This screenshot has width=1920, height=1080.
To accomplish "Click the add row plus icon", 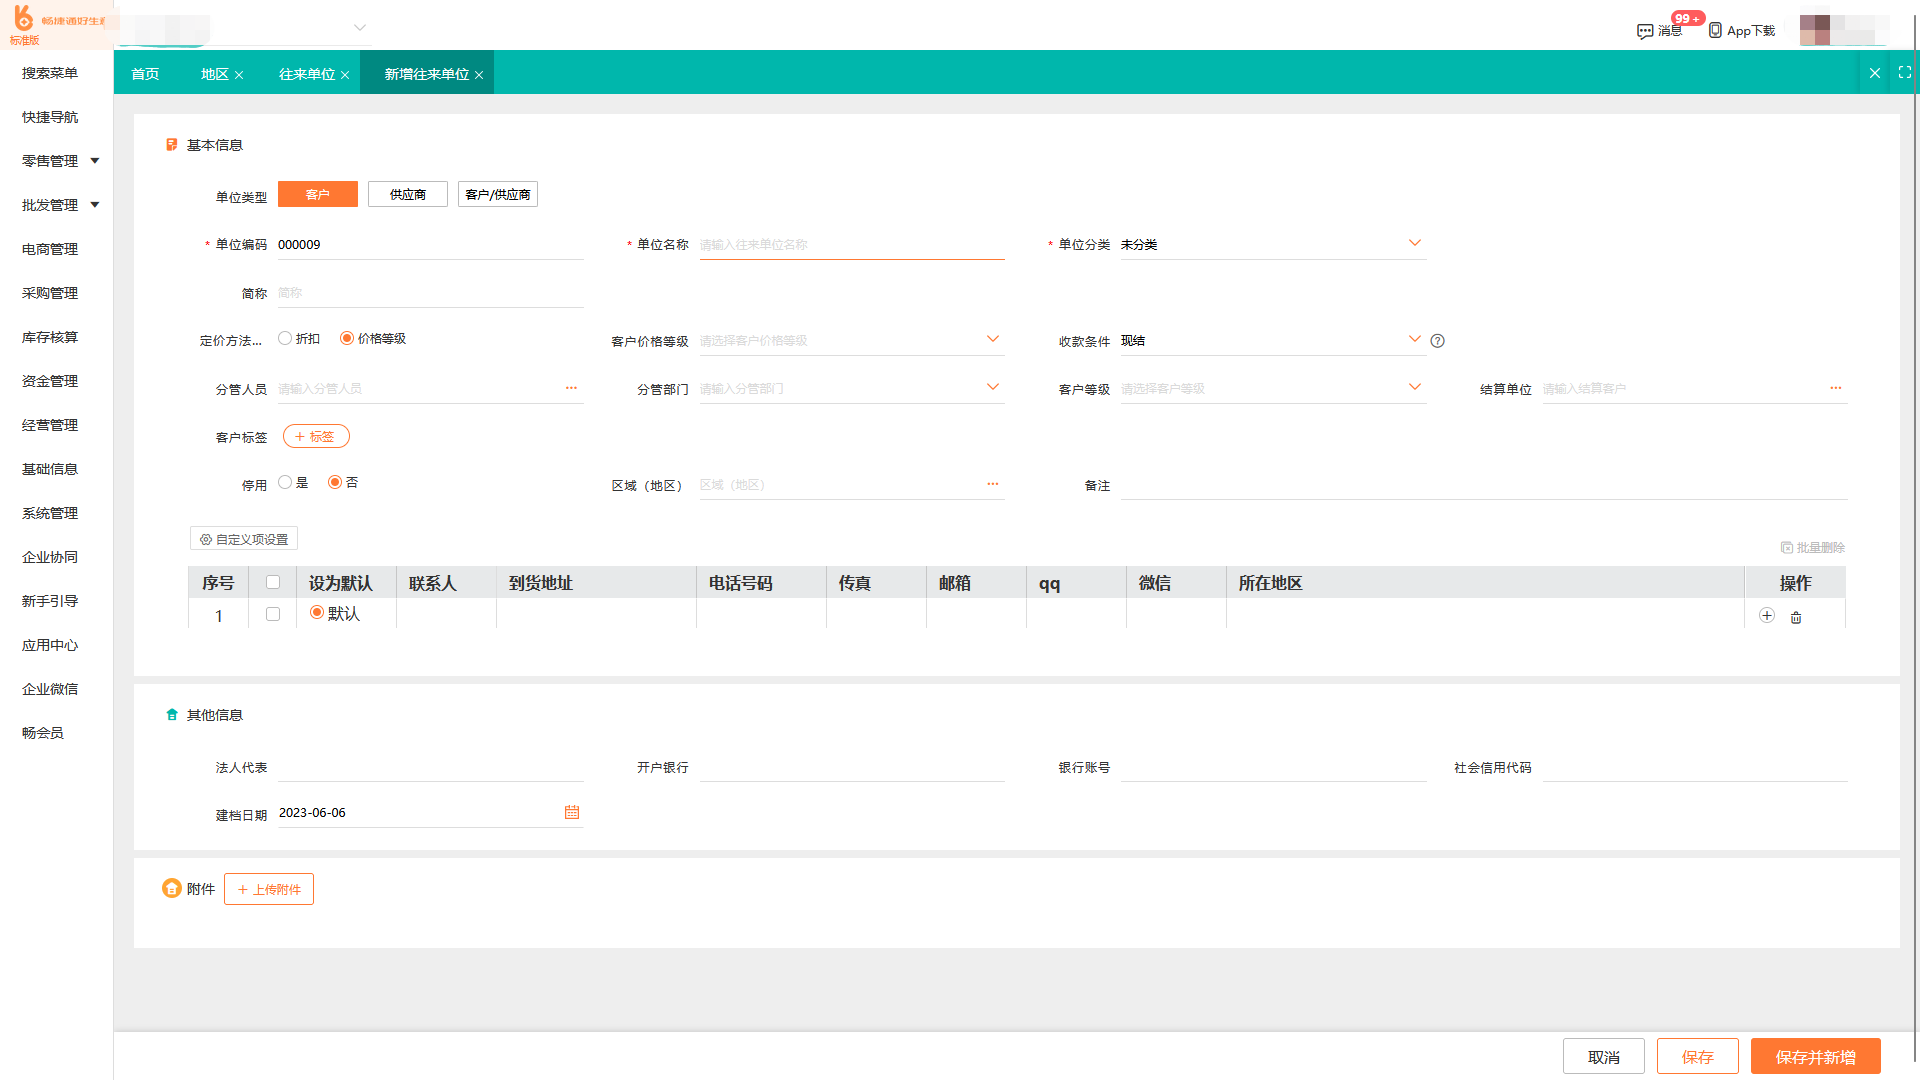I will pyautogui.click(x=1767, y=615).
